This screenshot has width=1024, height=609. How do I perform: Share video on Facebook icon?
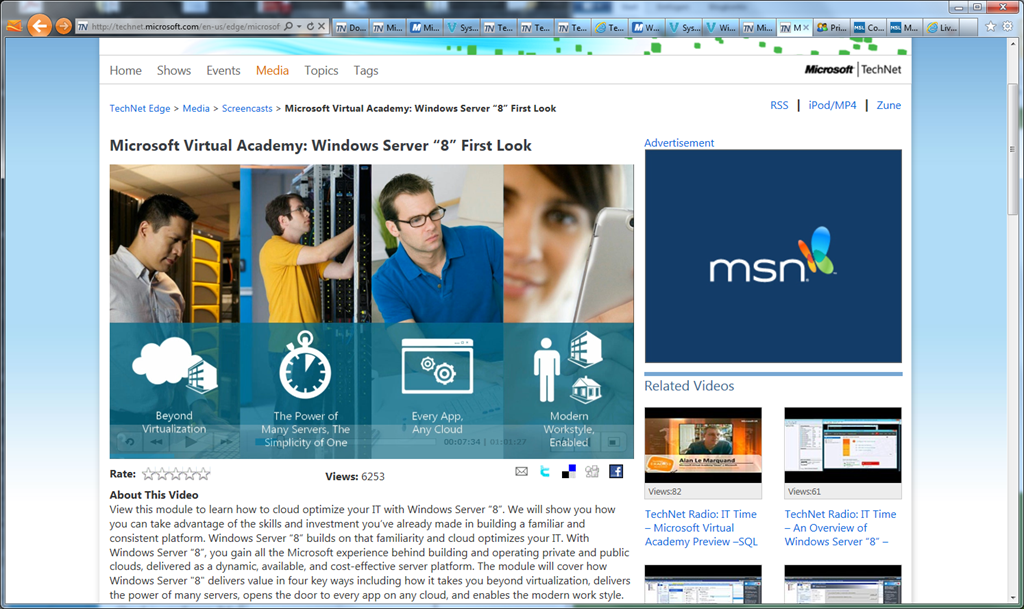[x=616, y=472]
